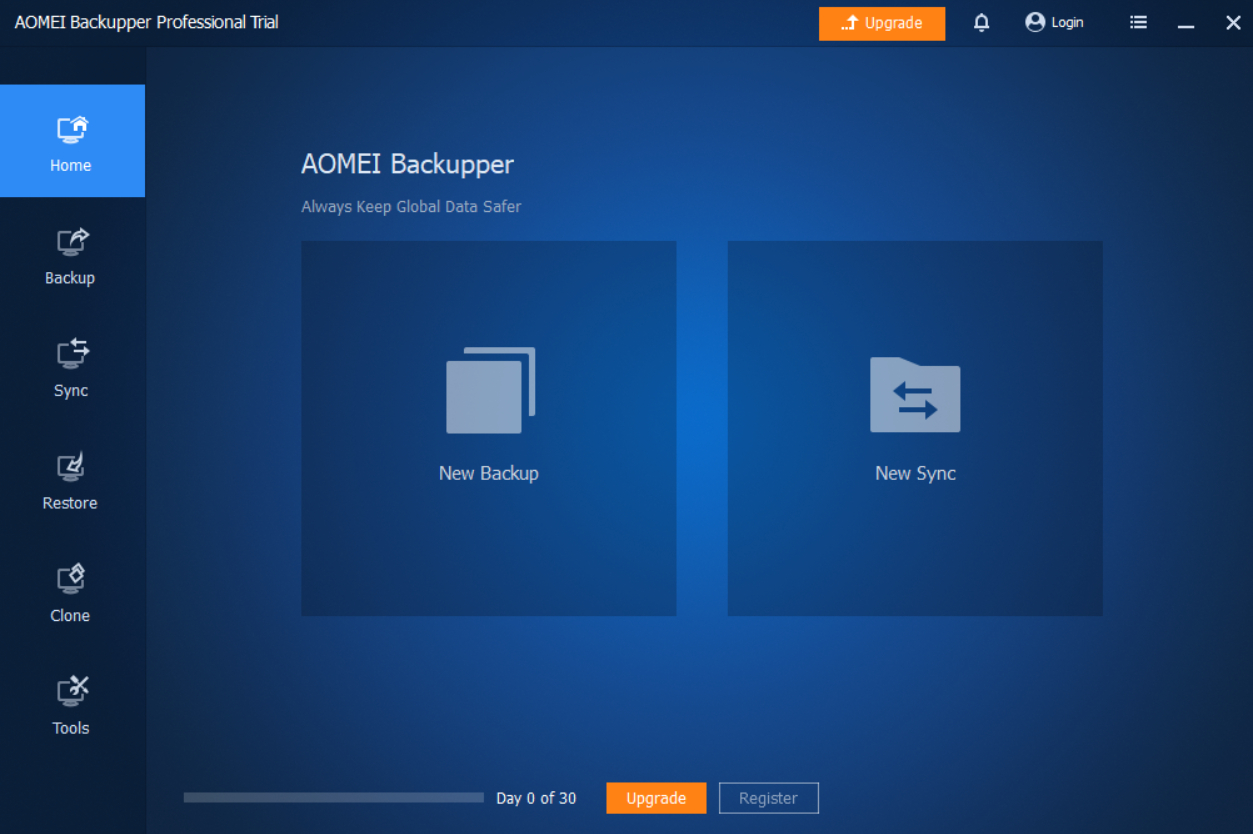Screen dimensions: 1253x834
Task: Open the Tools section
Action: [70, 705]
